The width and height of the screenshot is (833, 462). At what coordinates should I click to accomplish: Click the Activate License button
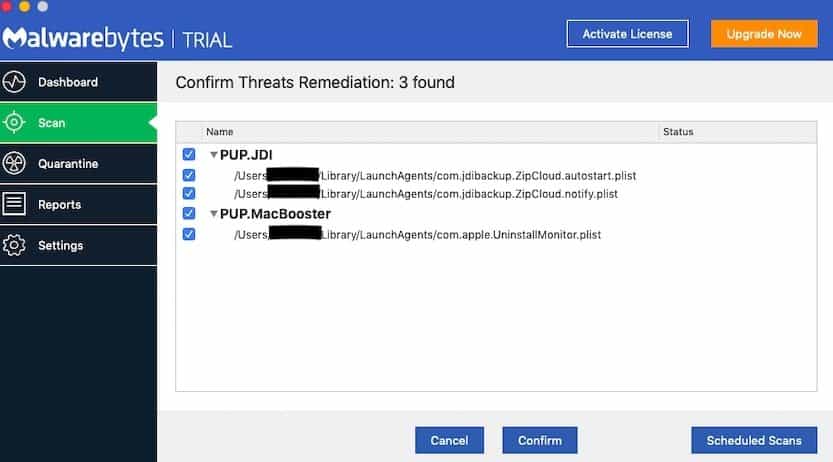coord(627,34)
